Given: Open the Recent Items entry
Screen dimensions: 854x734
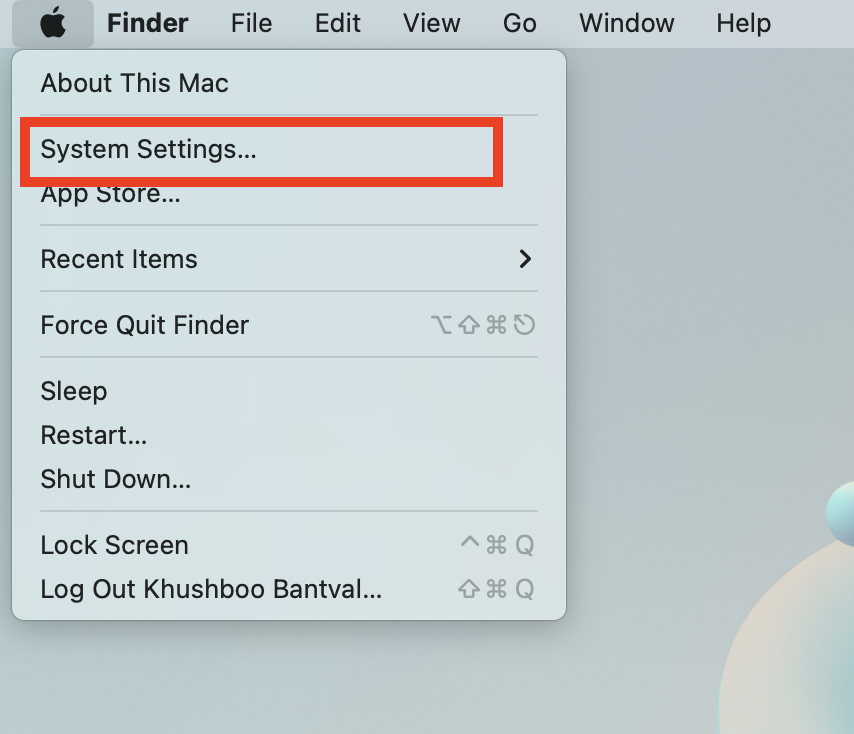Looking at the screenshot, I should (x=119, y=259).
